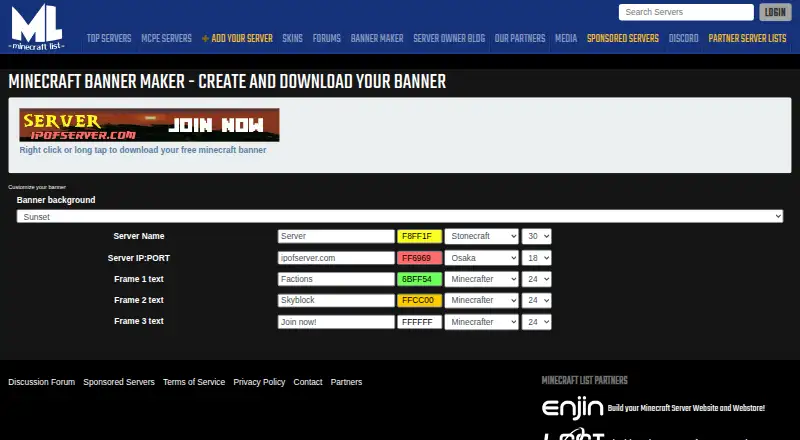Open the Privacy Policy link

point(259,382)
